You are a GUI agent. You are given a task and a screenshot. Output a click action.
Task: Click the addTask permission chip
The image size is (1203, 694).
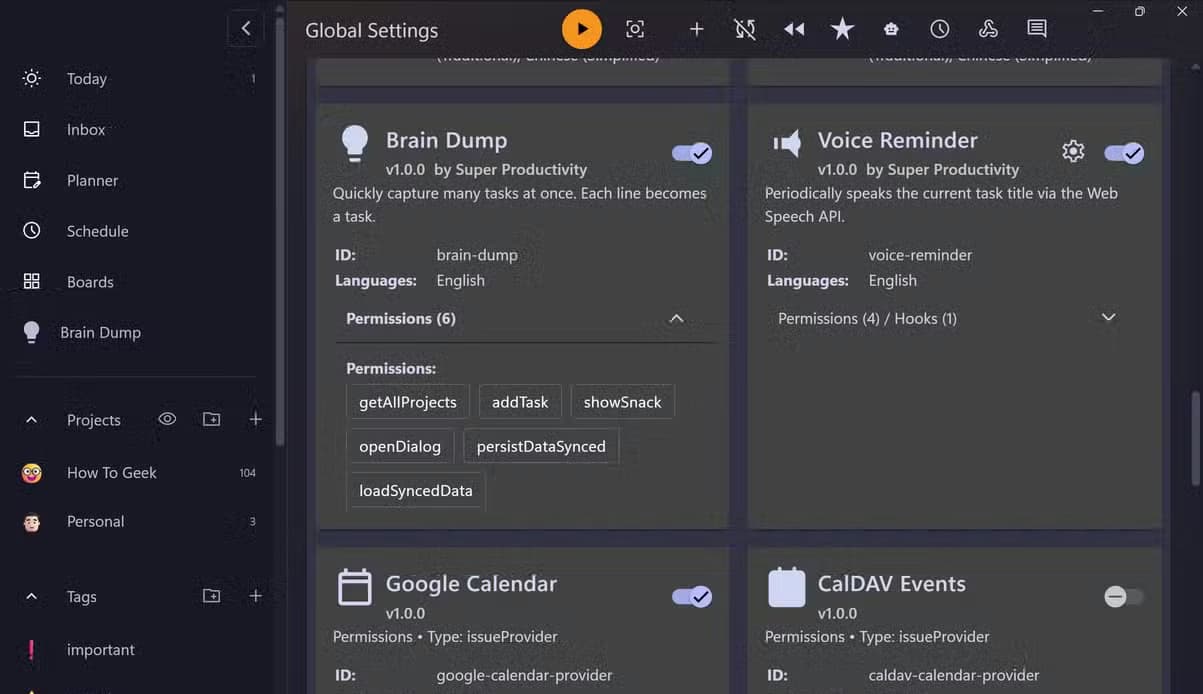pos(520,402)
